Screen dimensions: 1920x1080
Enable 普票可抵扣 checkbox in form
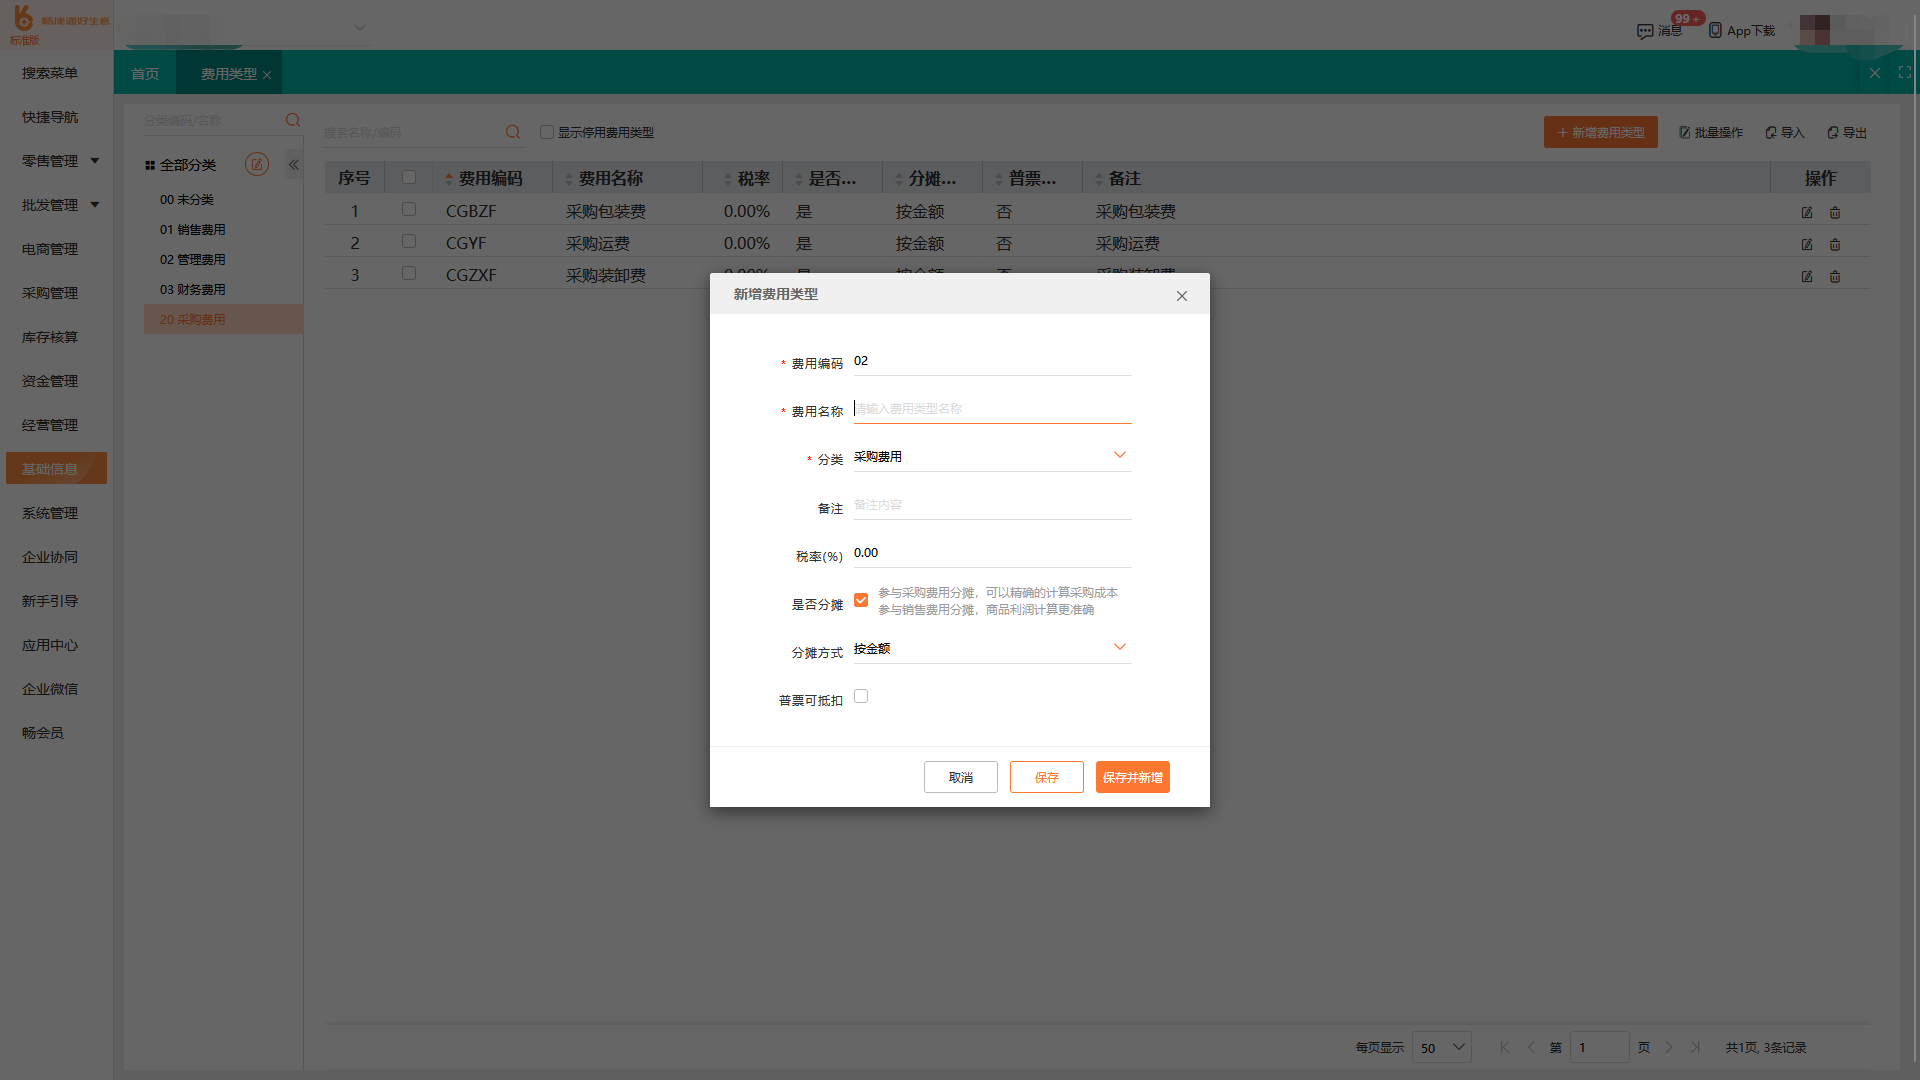point(860,695)
